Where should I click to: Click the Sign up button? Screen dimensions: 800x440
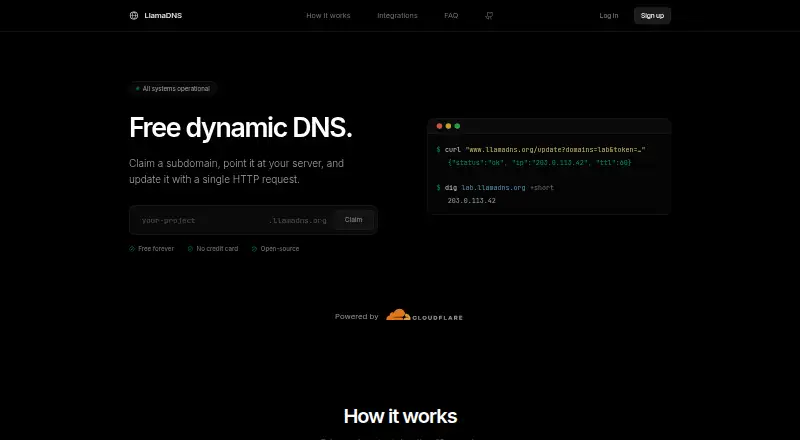(652, 16)
